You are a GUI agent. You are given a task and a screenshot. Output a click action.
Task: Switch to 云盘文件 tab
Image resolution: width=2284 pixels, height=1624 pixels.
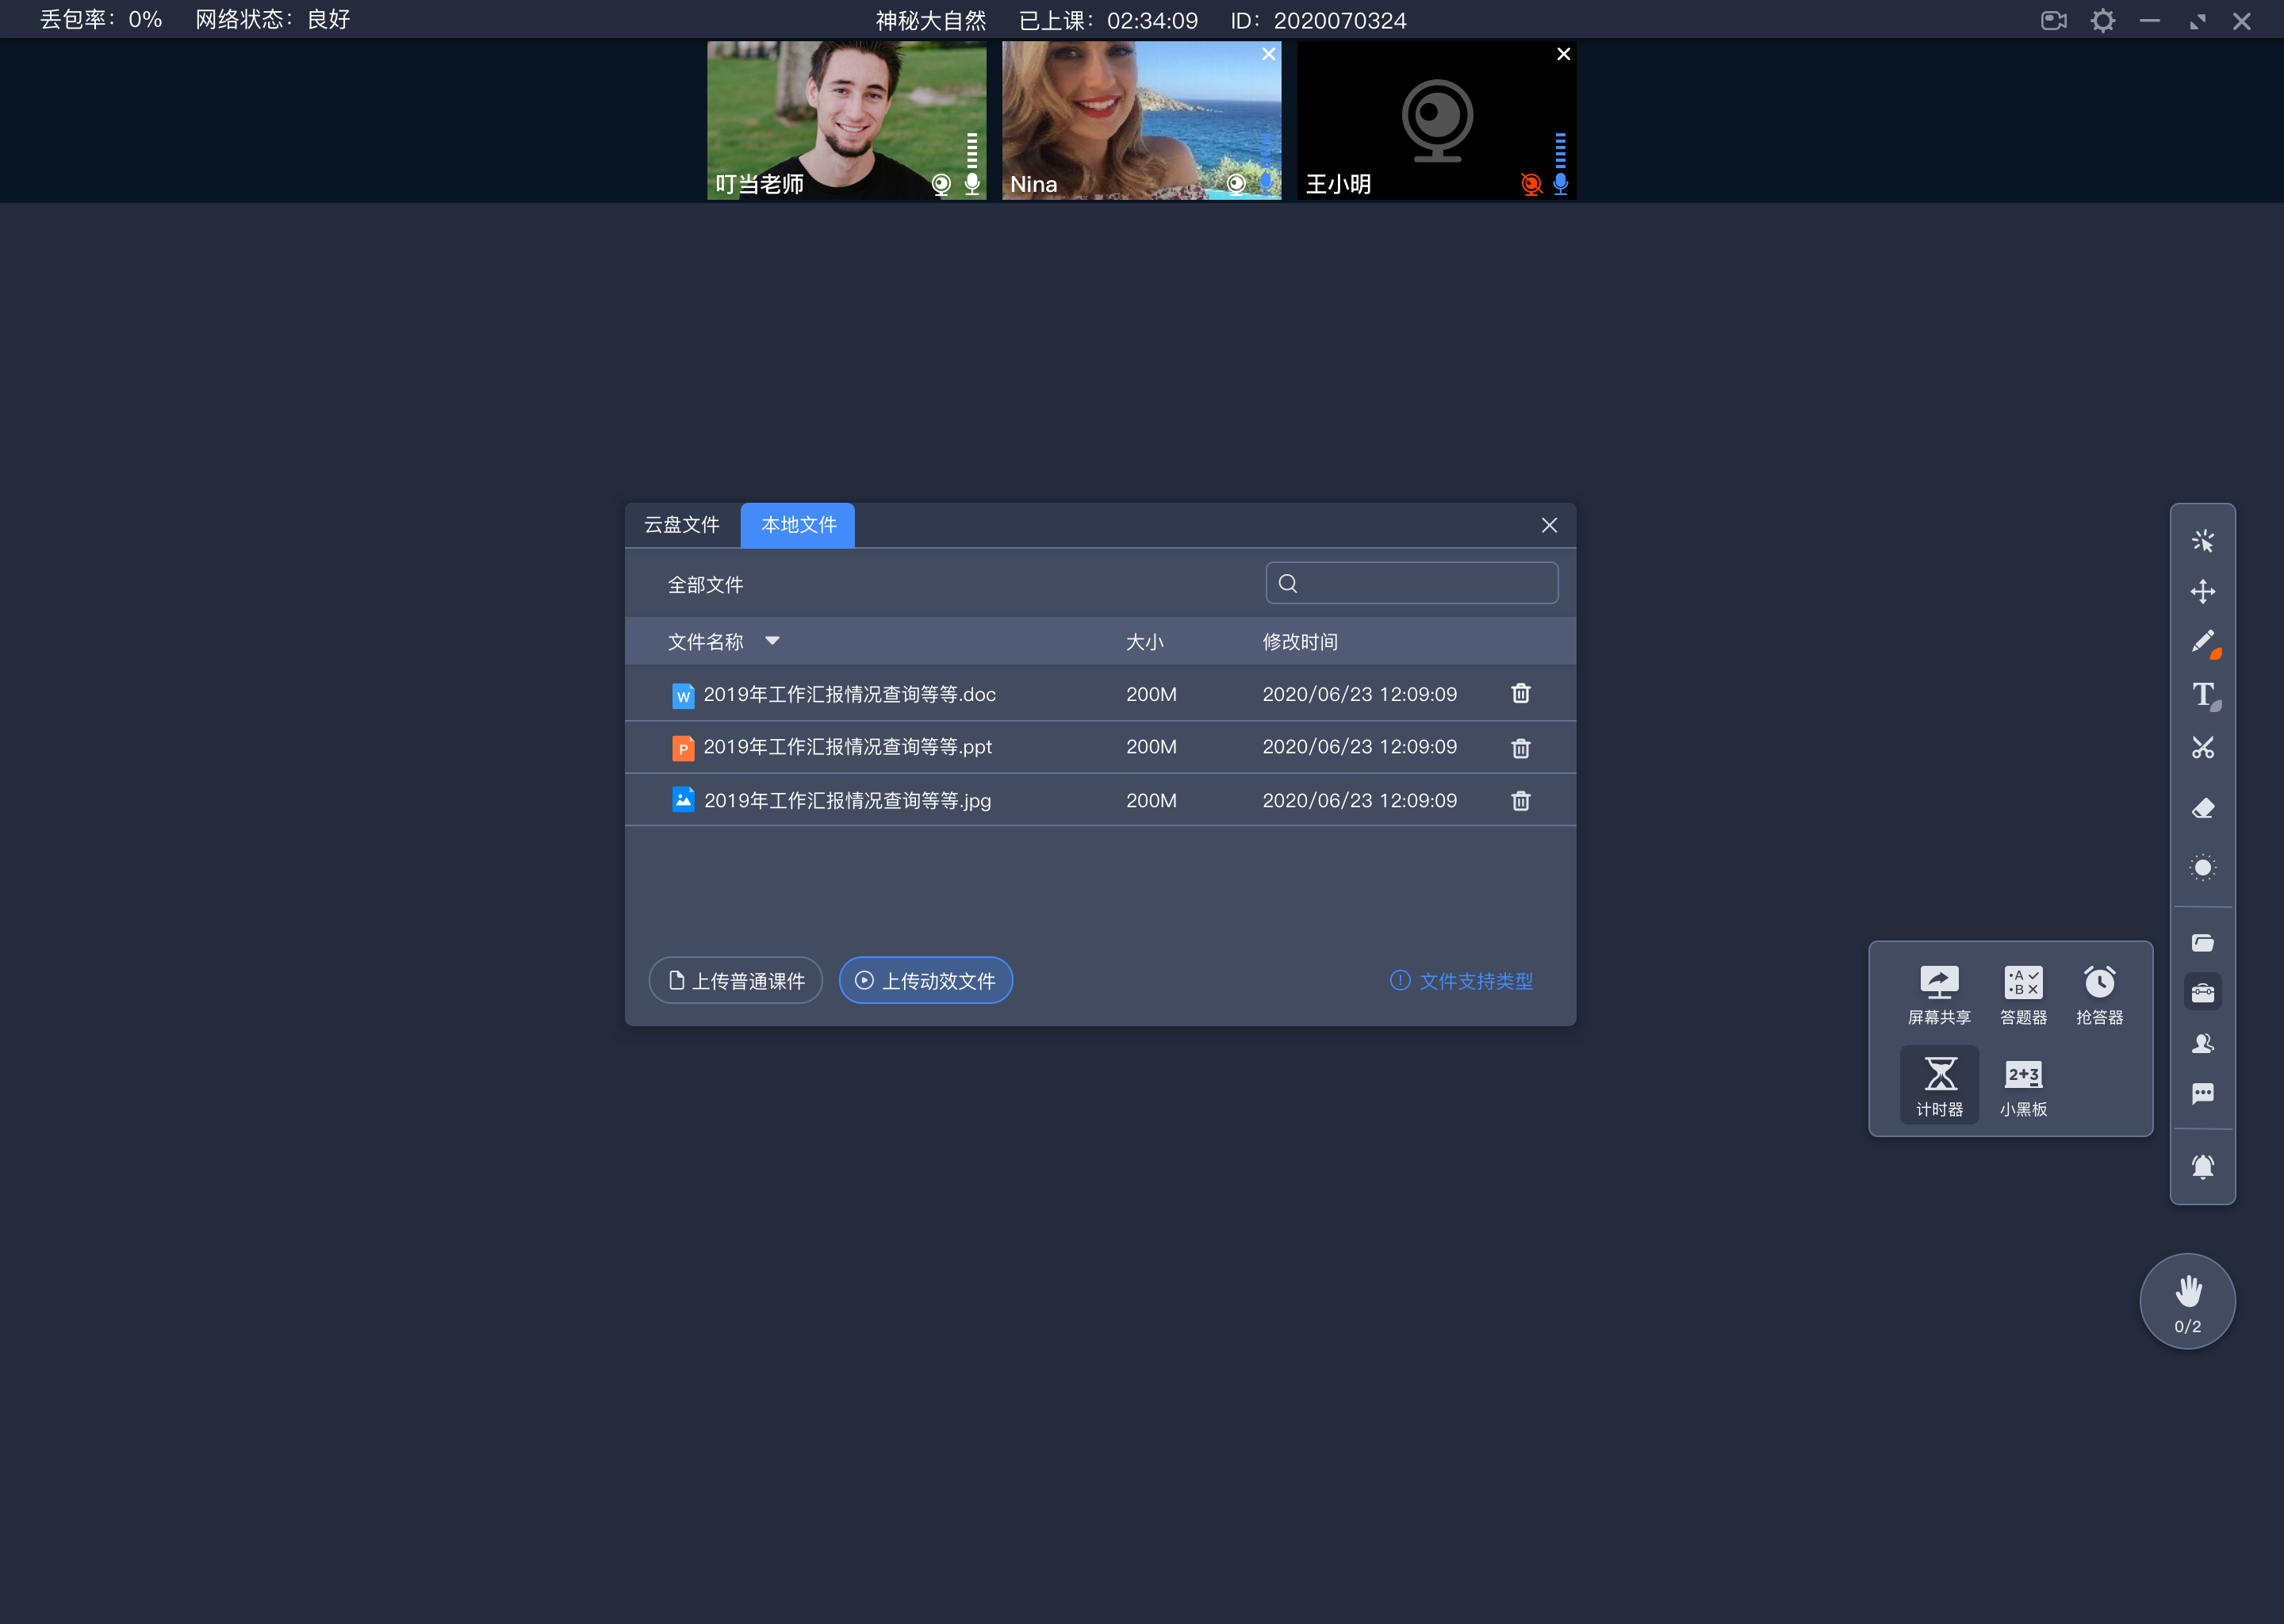pyautogui.click(x=682, y=524)
